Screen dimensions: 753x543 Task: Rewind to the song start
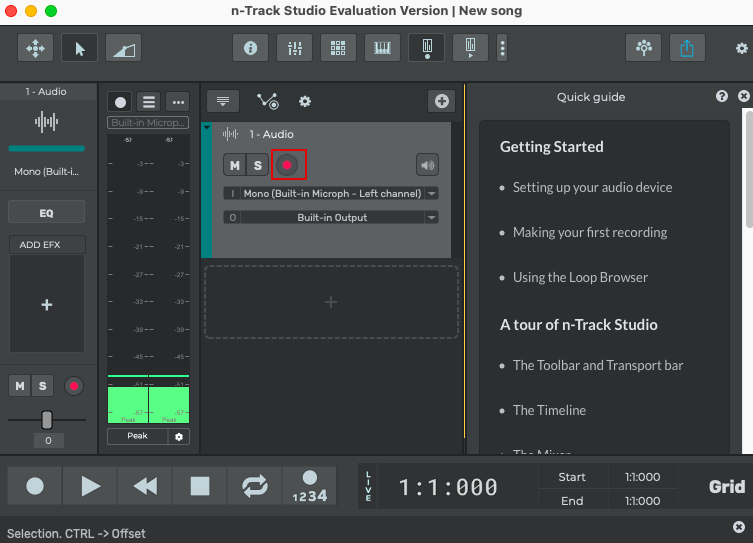145,486
